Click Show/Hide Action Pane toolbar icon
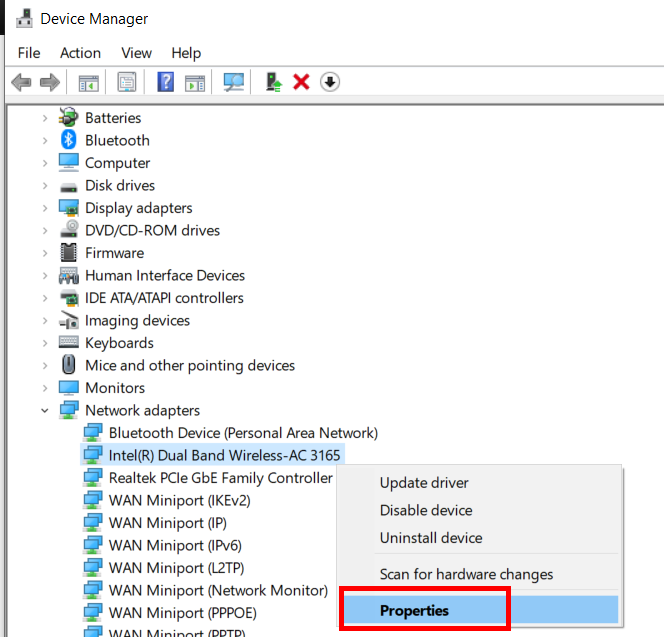Image resolution: width=664 pixels, height=637 pixels. (x=195, y=82)
